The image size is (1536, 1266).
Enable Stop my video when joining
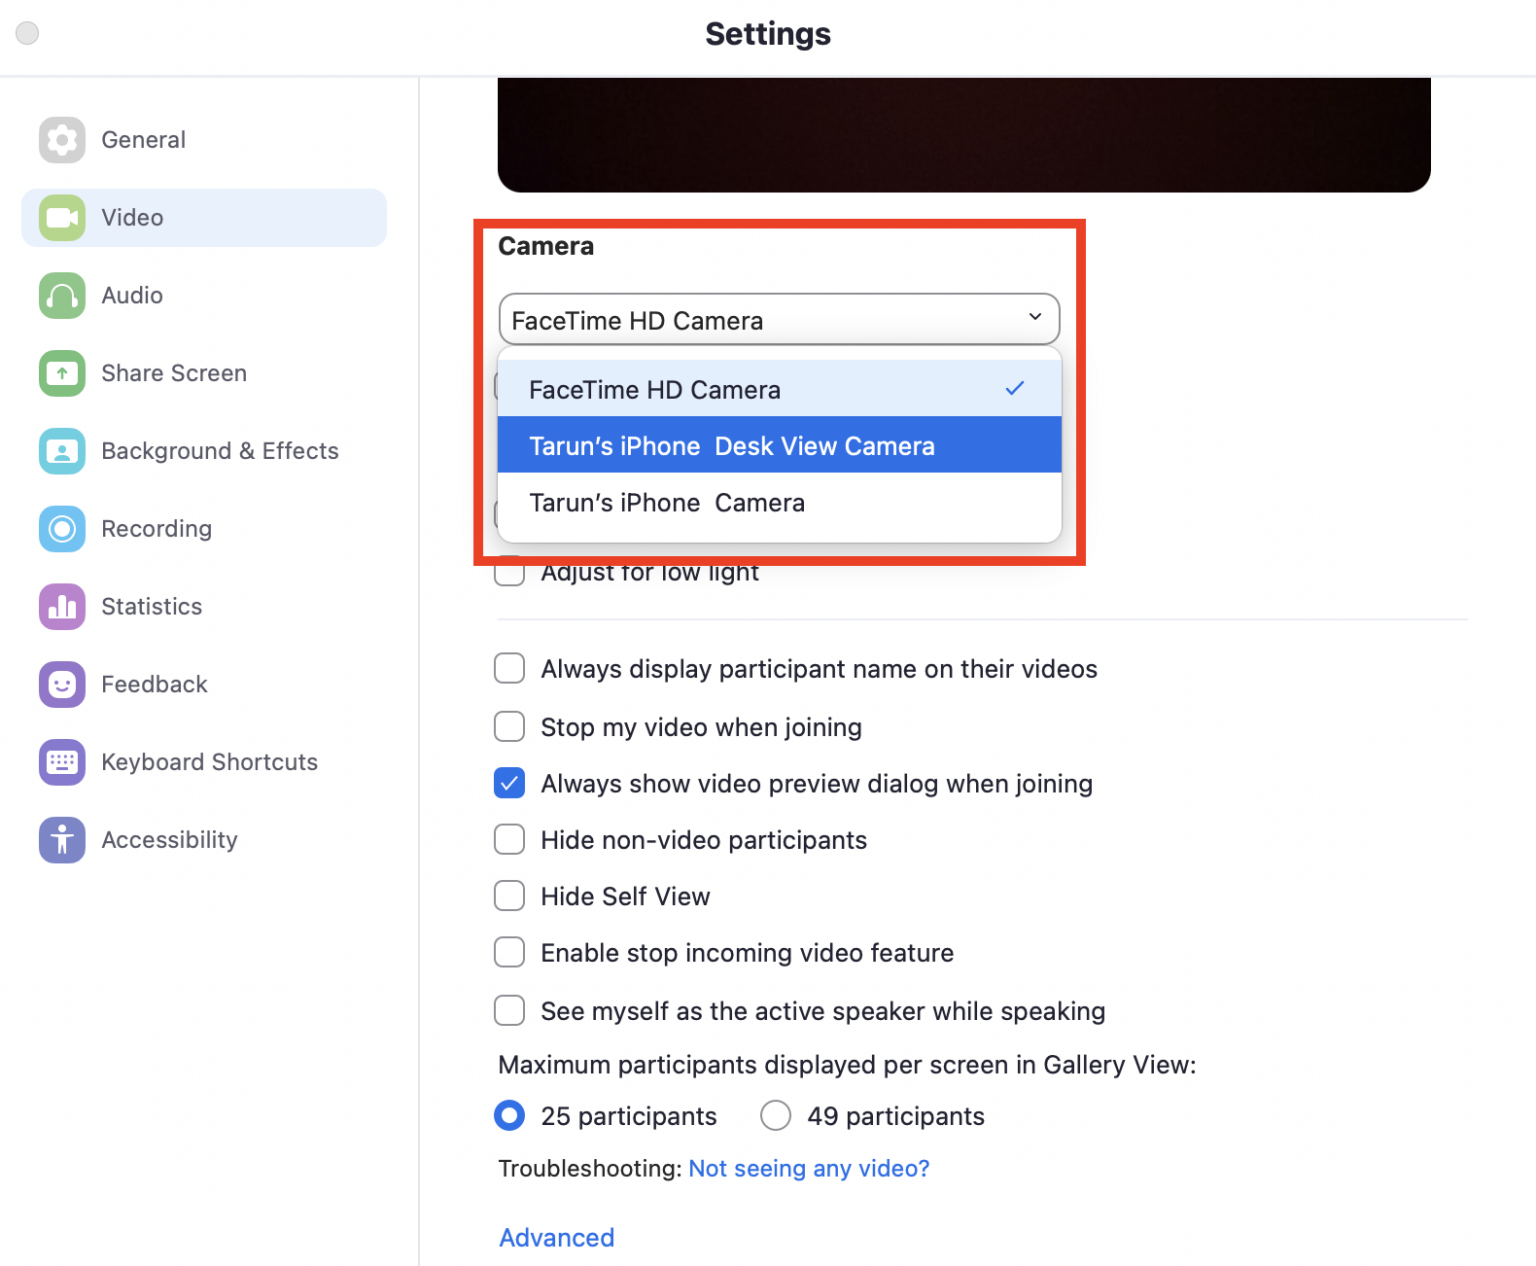click(x=510, y=727)
